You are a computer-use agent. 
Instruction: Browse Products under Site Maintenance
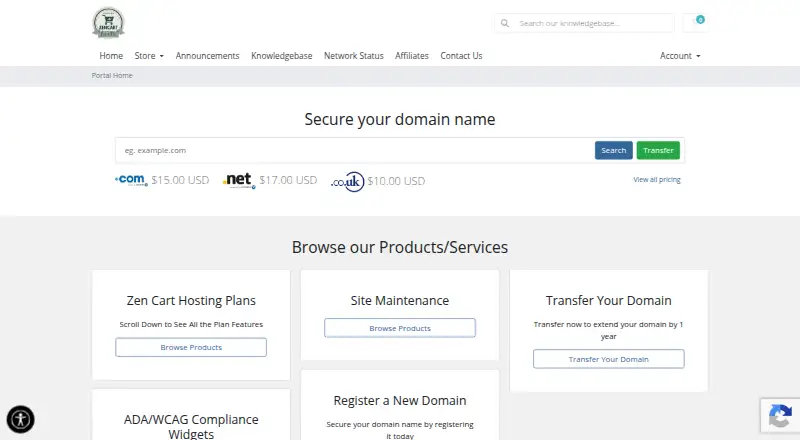(x=400, y=328)
